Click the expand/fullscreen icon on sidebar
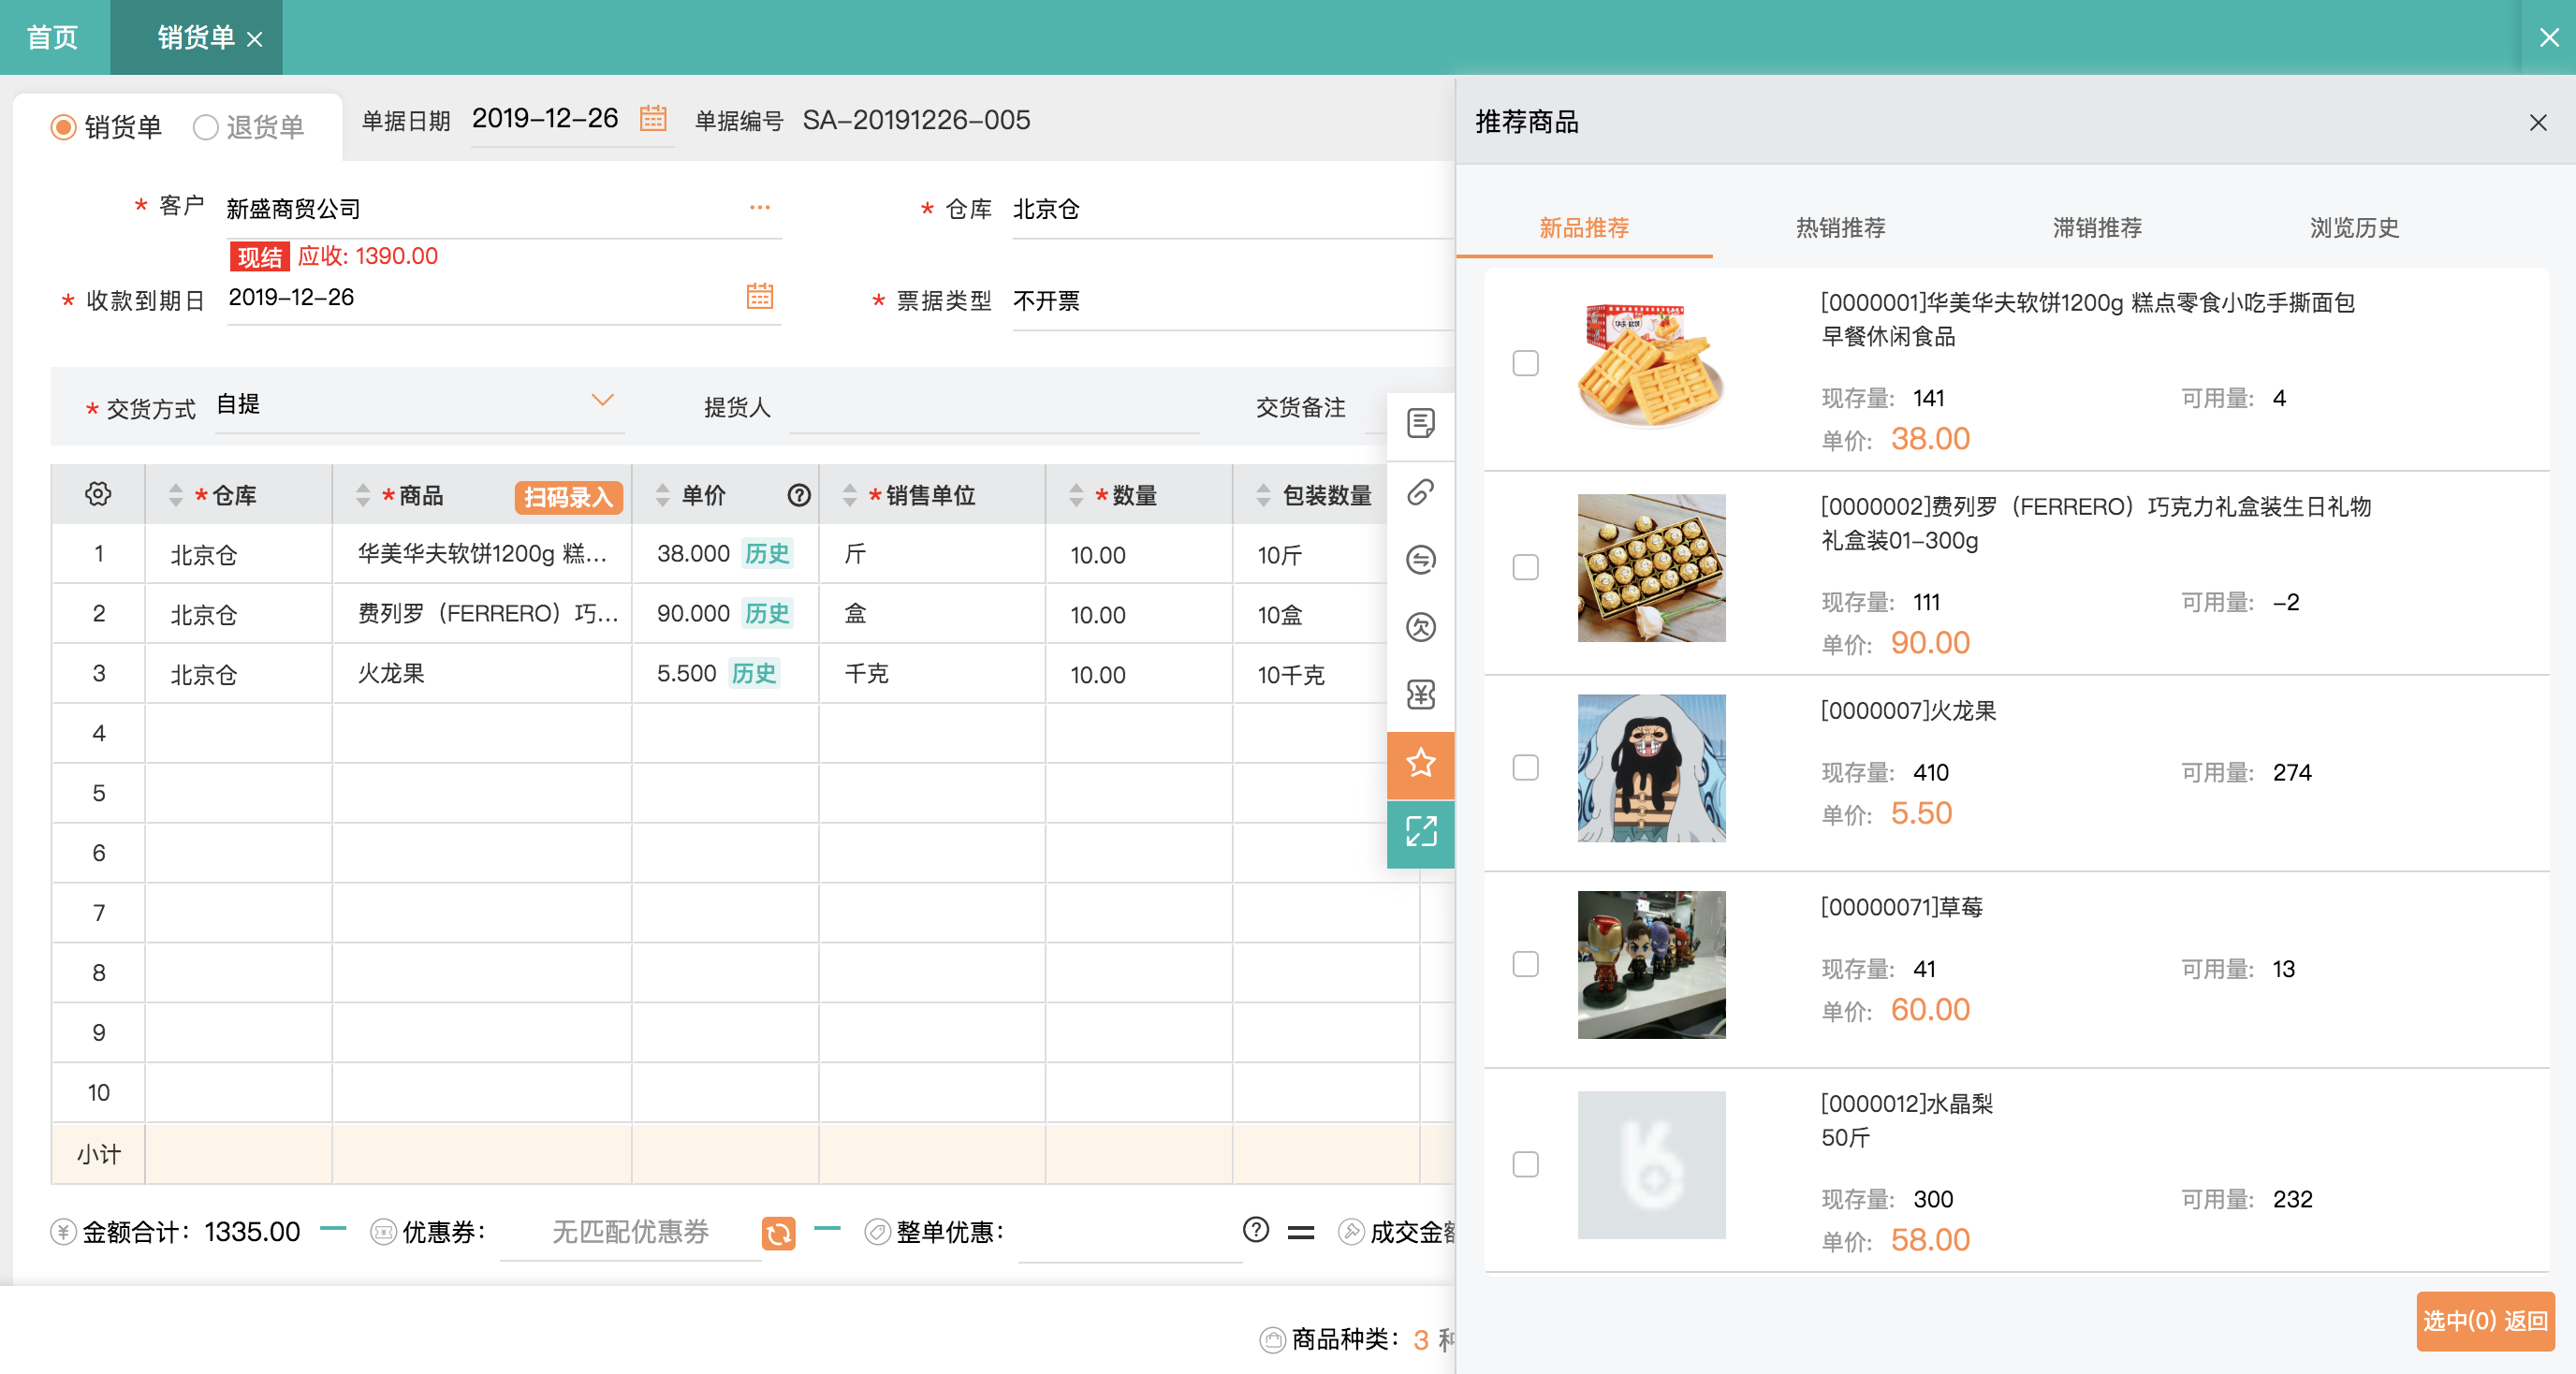The image size is (2576, 1374). [x=1425, y=834]
